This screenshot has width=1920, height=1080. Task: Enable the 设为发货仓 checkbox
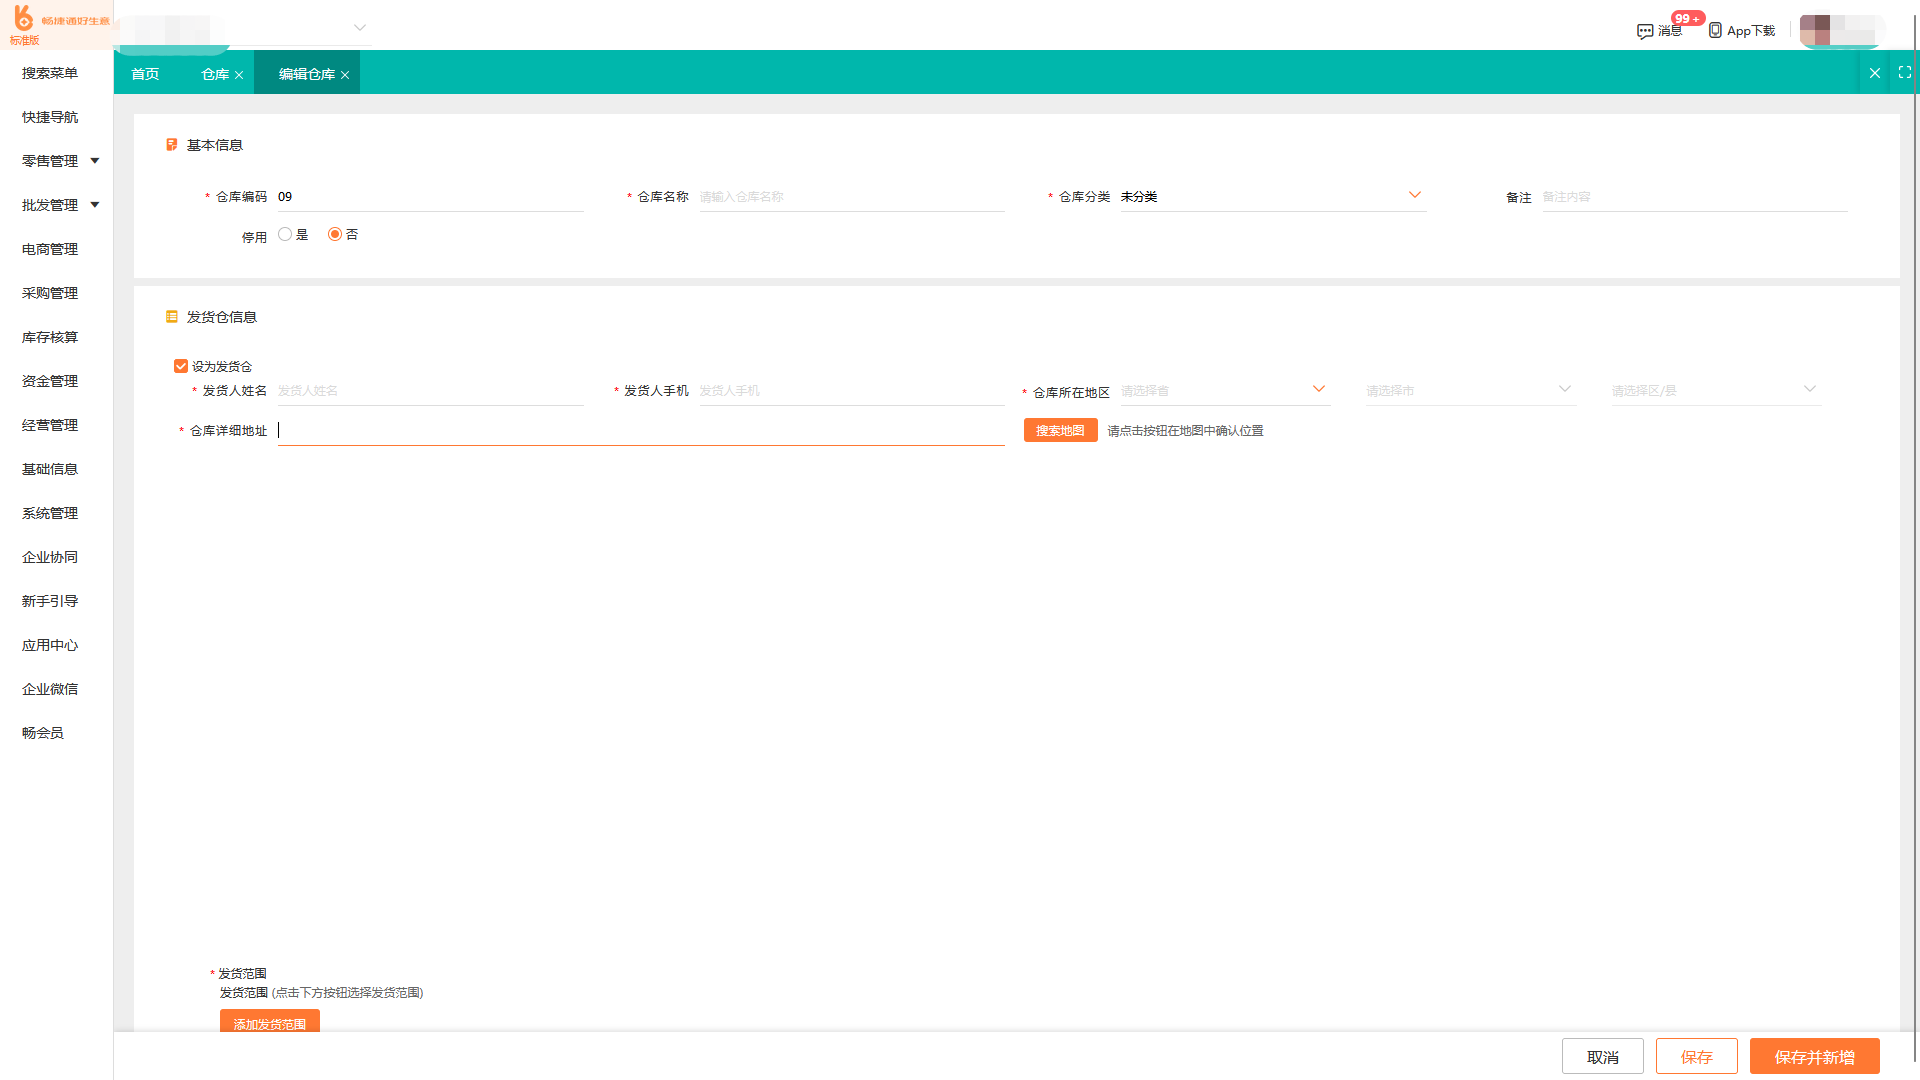(181, 364)
